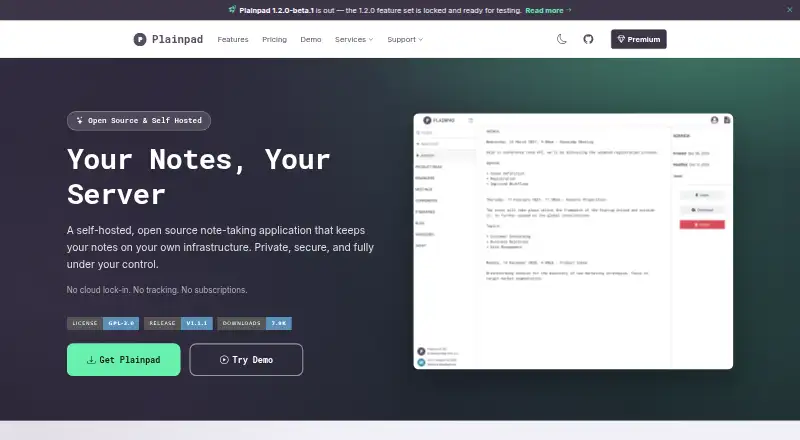The width and height of the screenshot is (800, 440).
Task: Click the document icon in preview header
Action: 727,120
